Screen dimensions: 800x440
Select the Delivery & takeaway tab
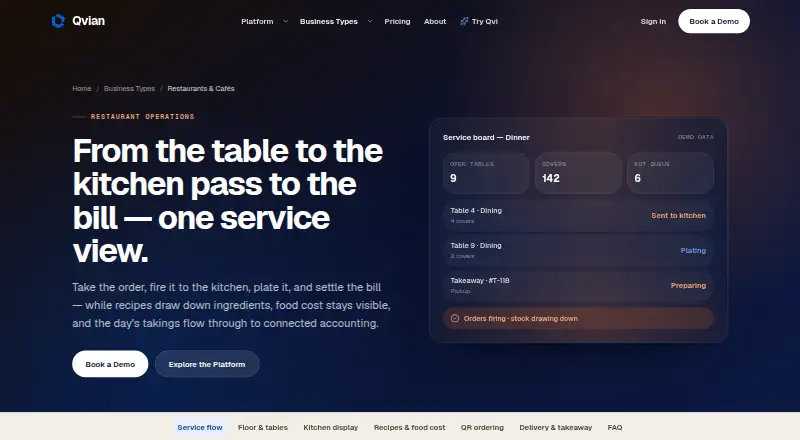click(556, 428)
